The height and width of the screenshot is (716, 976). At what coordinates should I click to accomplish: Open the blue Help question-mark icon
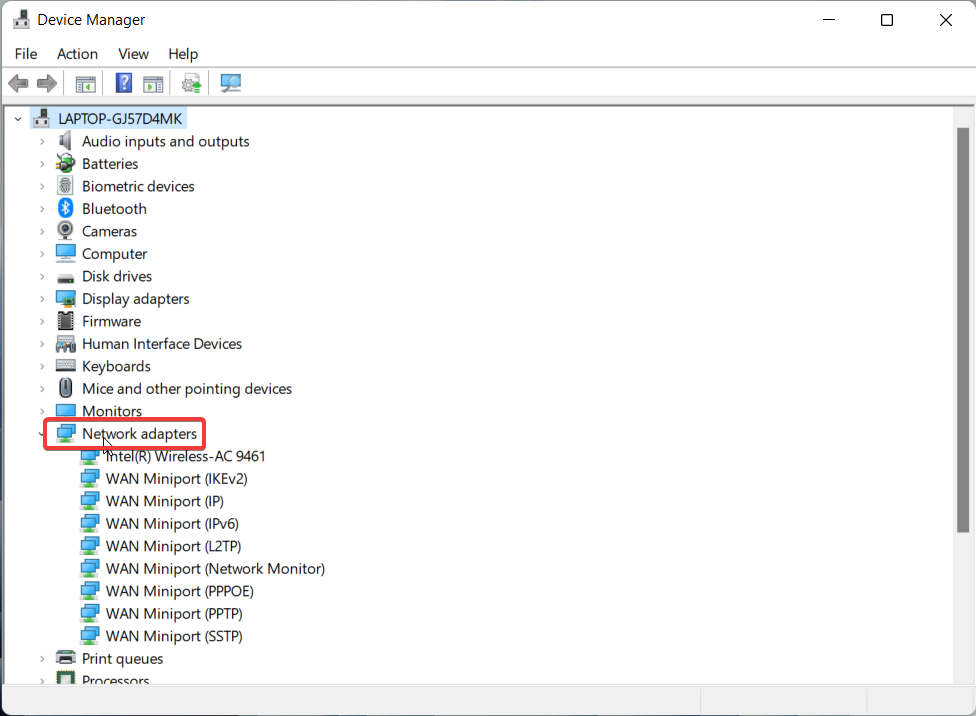point(124,83)
